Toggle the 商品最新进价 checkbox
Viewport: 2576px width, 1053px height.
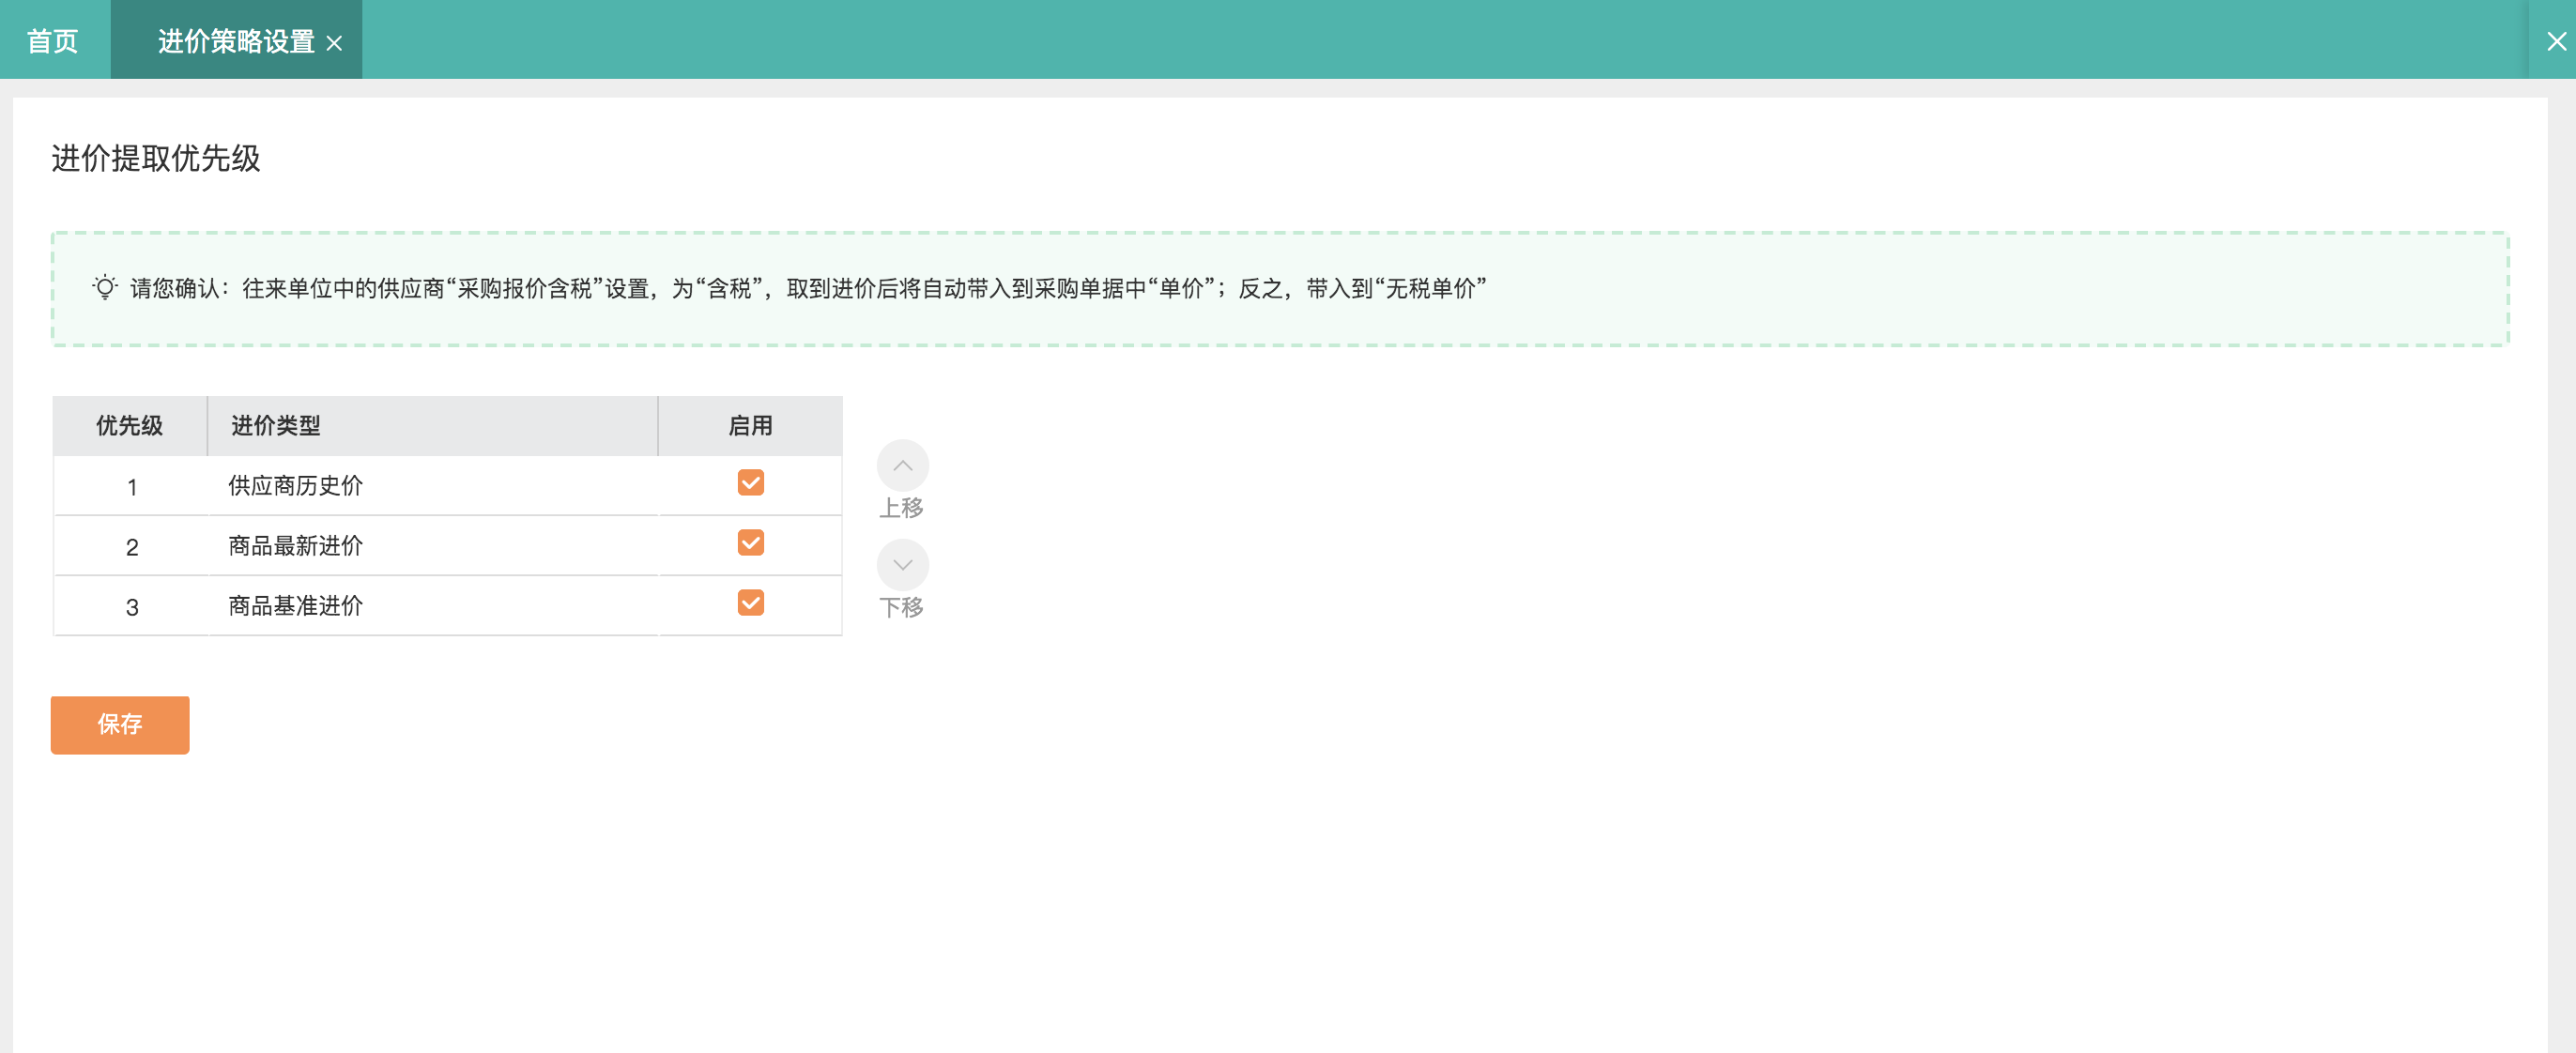coord(751,543)
